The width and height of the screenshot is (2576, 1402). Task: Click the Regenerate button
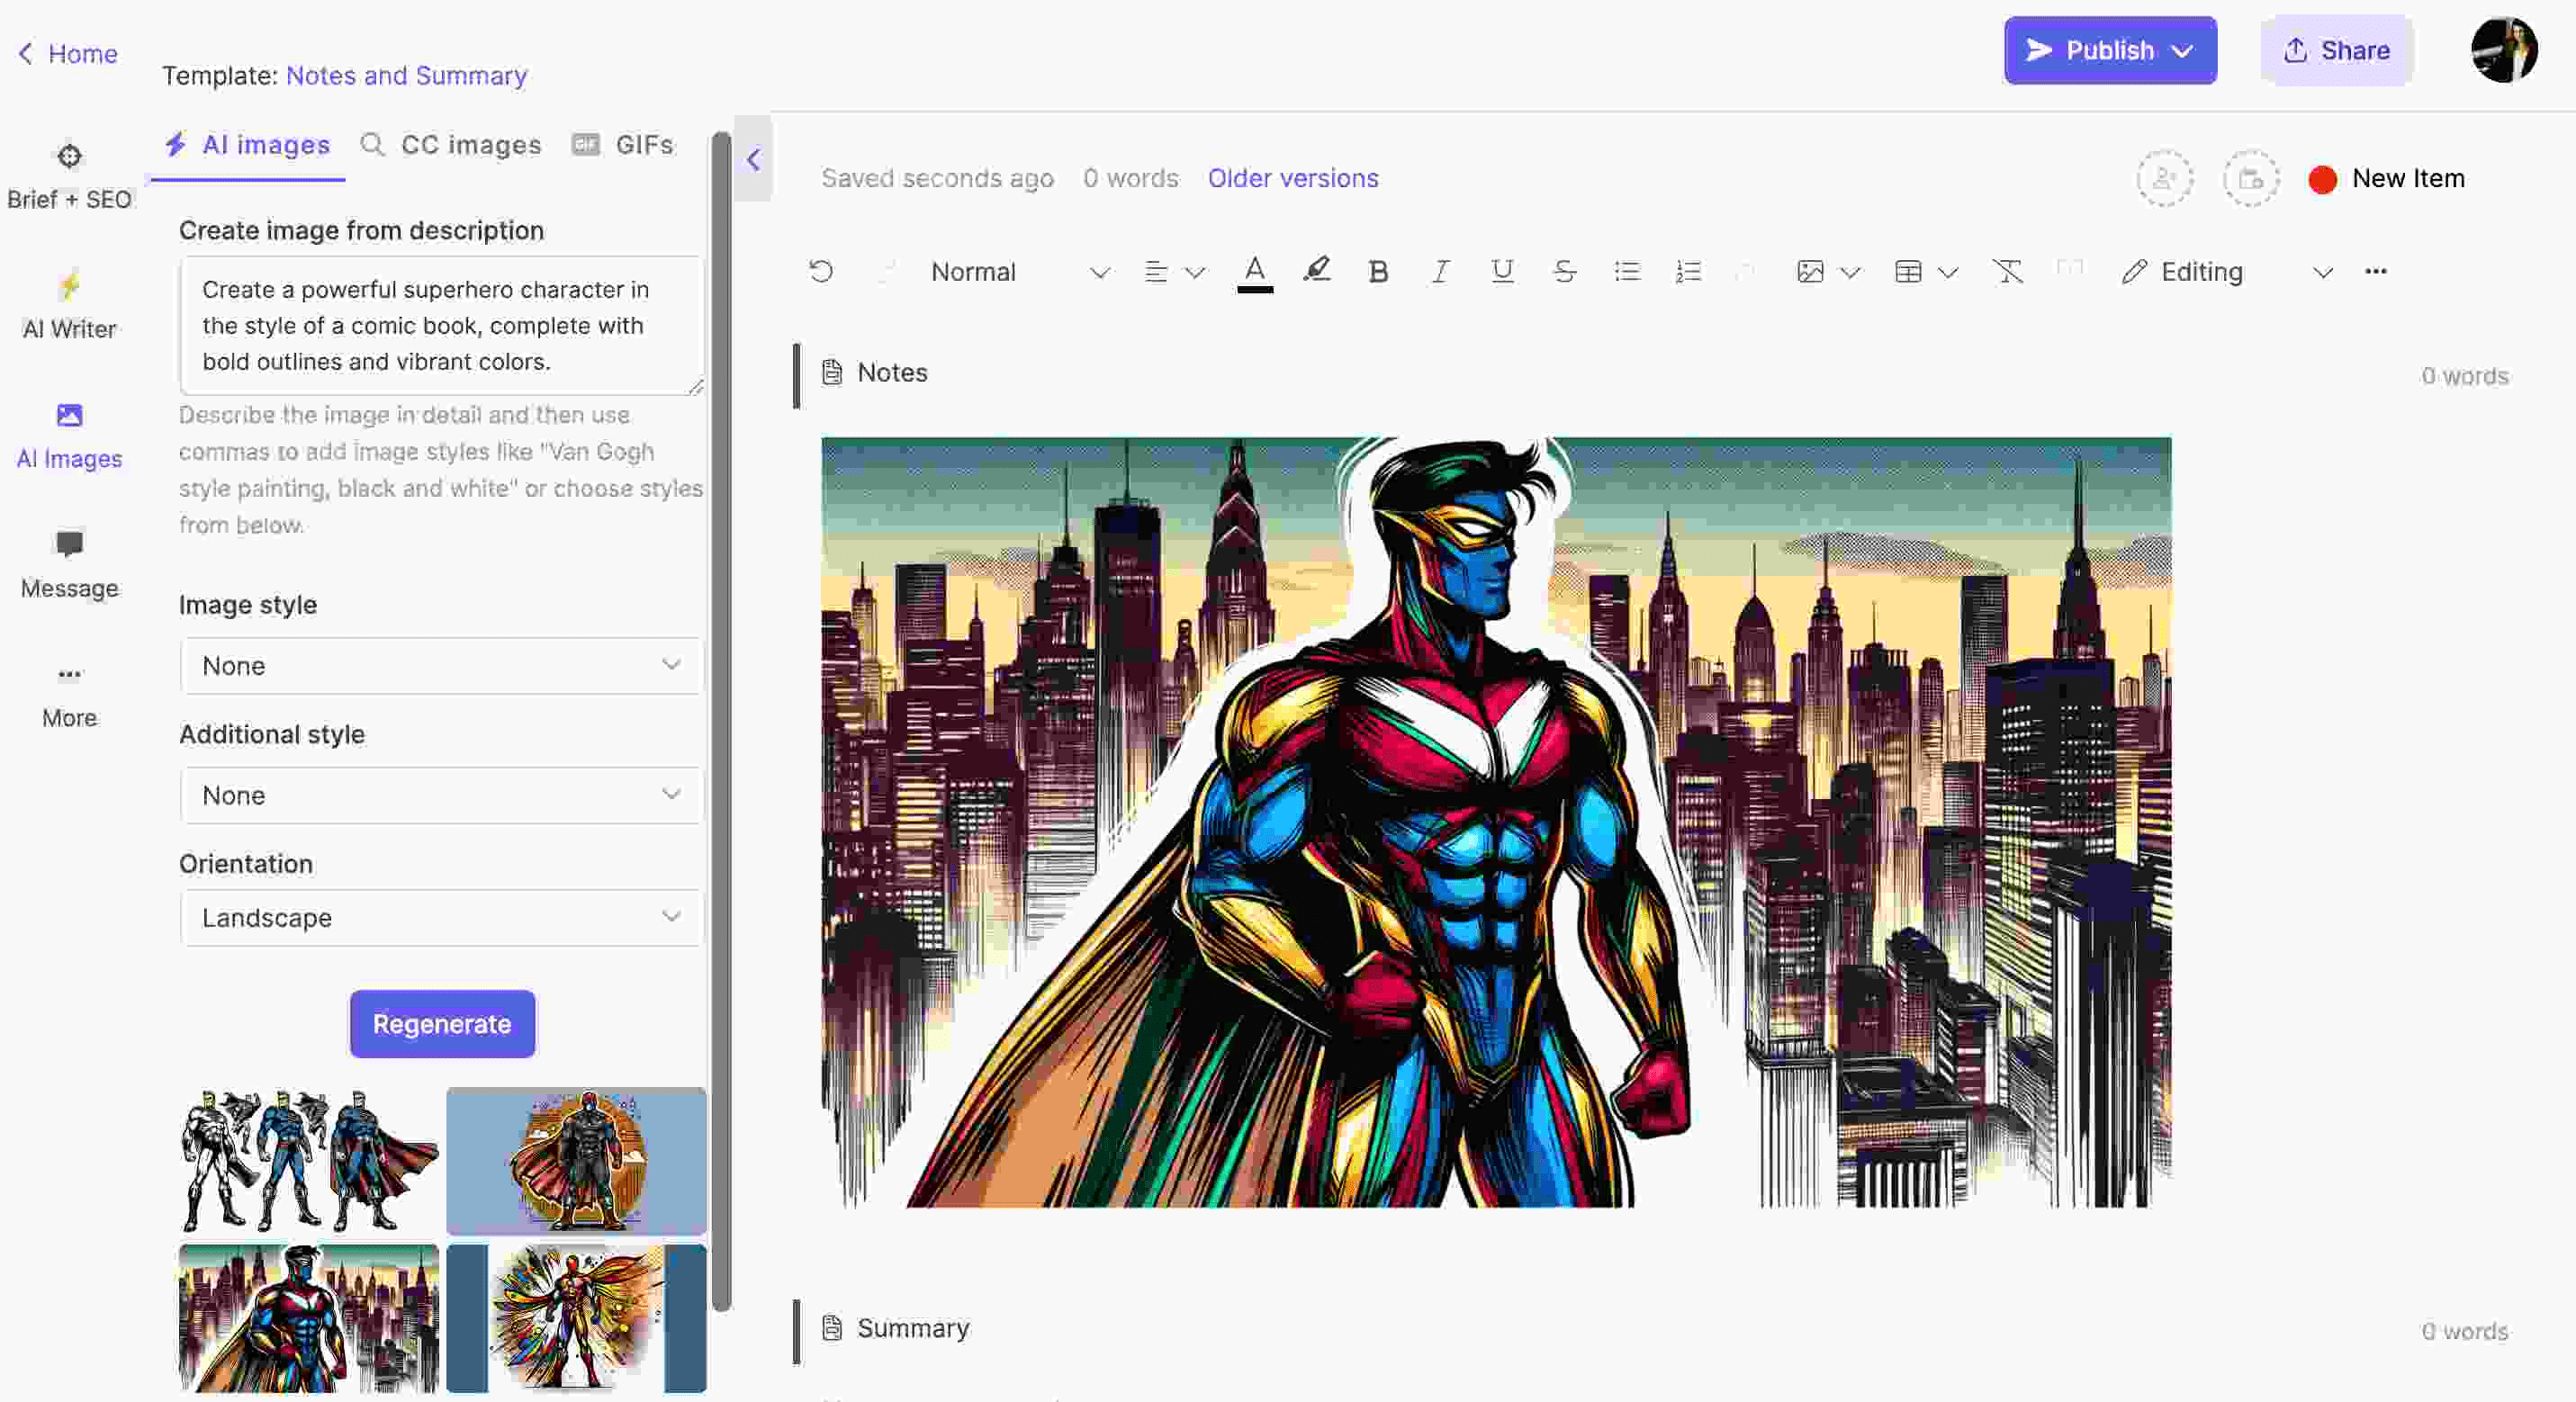coord(442,1022)
